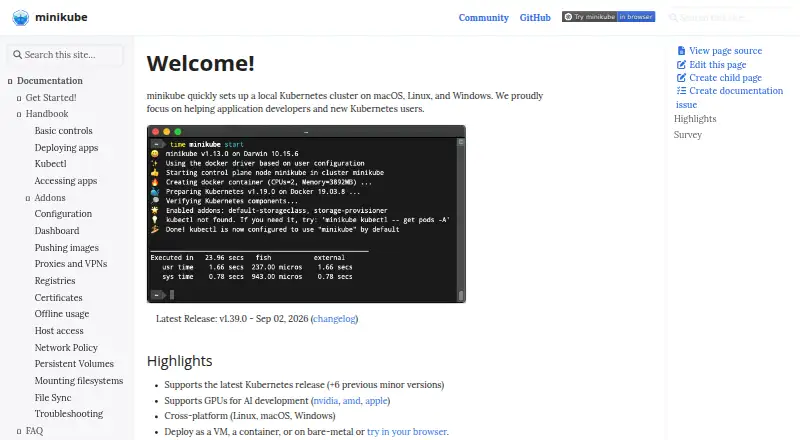Collapse the Documentation tree section

[10, 81]
